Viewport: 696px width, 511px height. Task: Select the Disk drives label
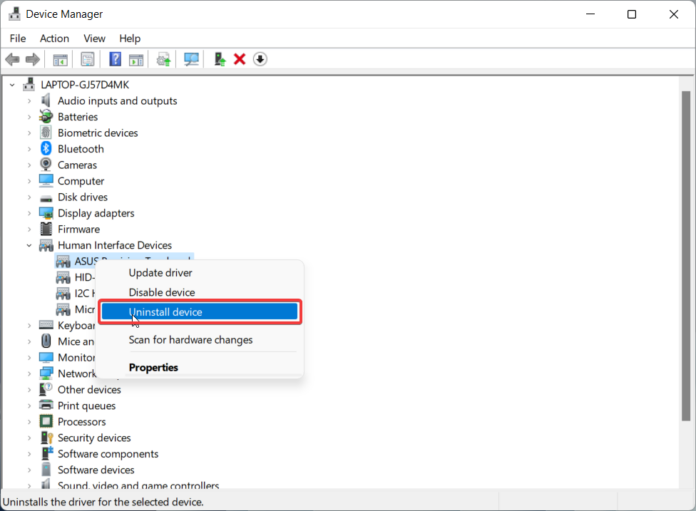[83, 197]
